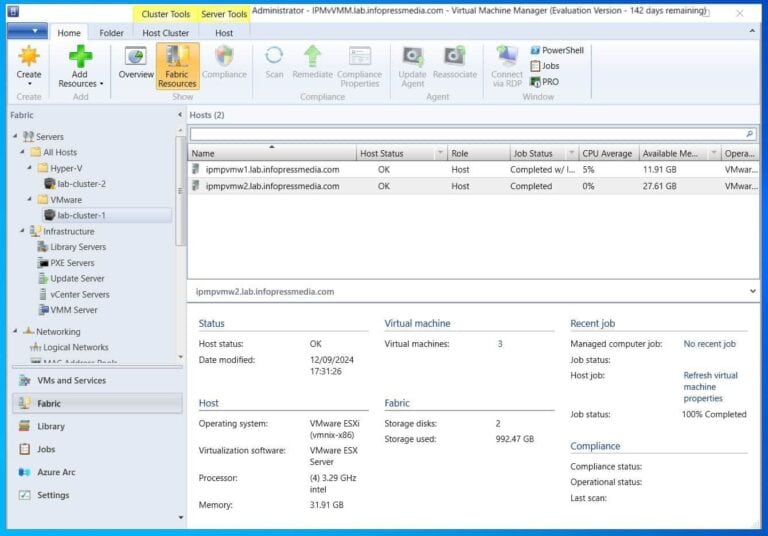This screenshot has width=768, height=536.
Task: Open the Home ribbon tab
Action: (69, 33)
